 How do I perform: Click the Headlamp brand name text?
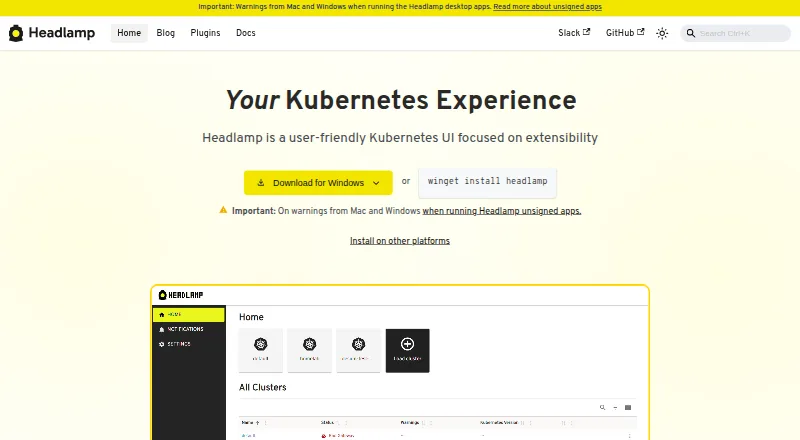(62, 33)
